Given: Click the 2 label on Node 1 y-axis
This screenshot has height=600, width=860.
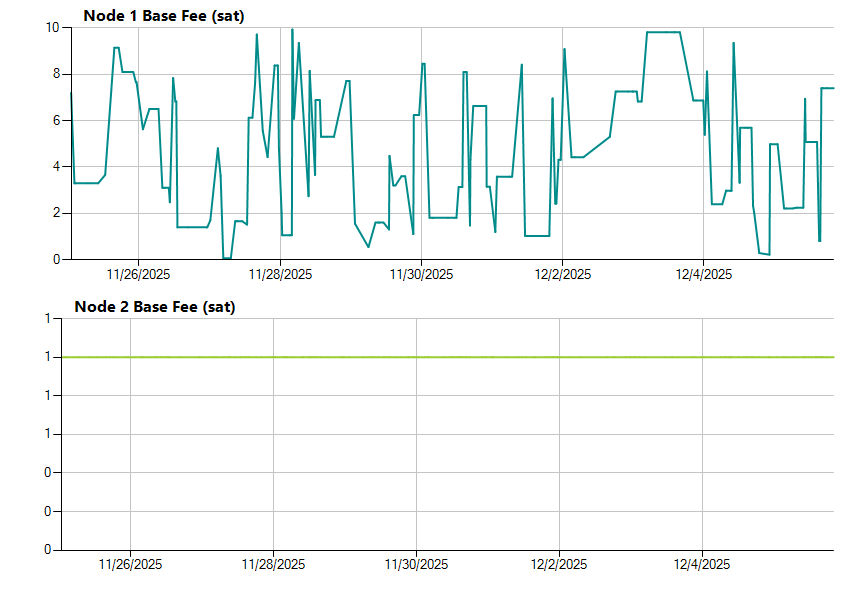Looking at the screenshot, I should coord(54,213).
